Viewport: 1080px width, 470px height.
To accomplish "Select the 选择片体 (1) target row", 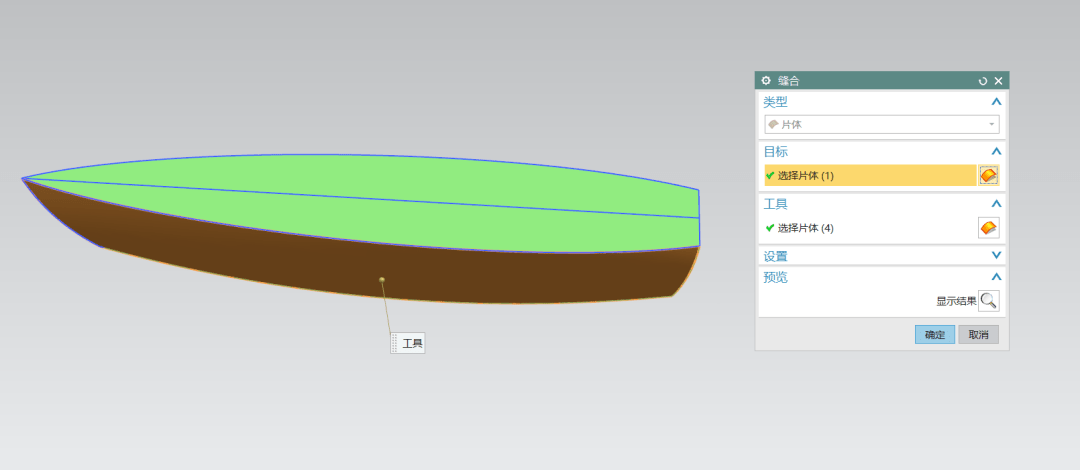I will click(x=868, y=176).
